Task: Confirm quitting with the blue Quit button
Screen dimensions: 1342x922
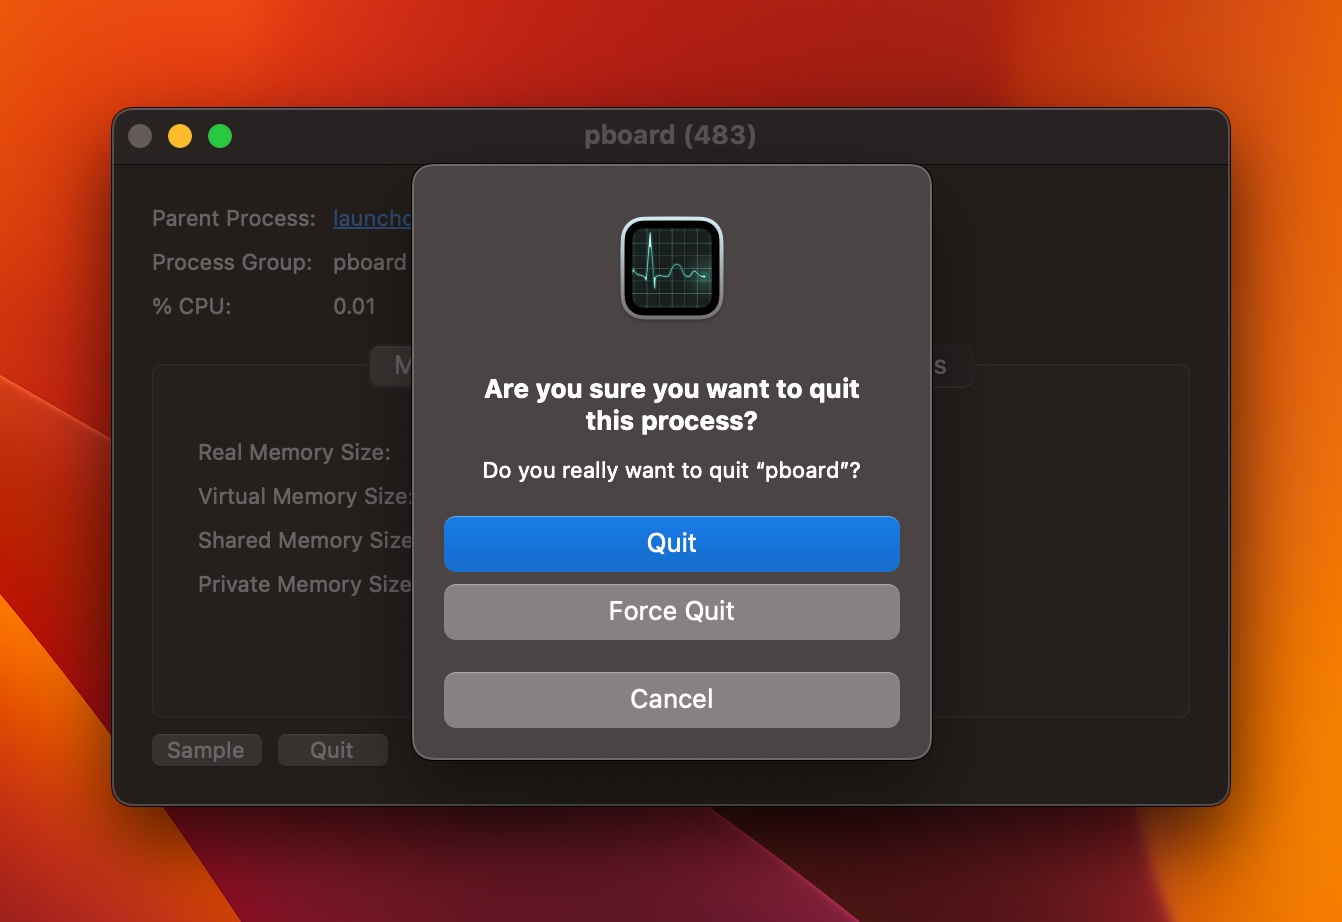Action: coord(671,543)
